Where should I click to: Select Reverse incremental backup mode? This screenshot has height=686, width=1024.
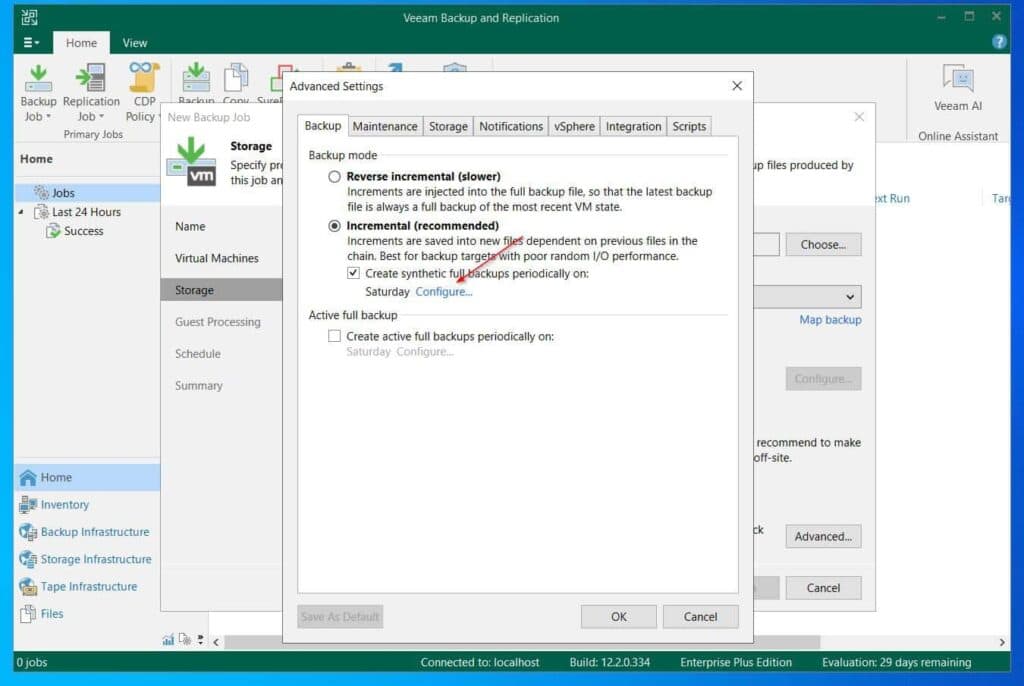(x=334, y=176)
